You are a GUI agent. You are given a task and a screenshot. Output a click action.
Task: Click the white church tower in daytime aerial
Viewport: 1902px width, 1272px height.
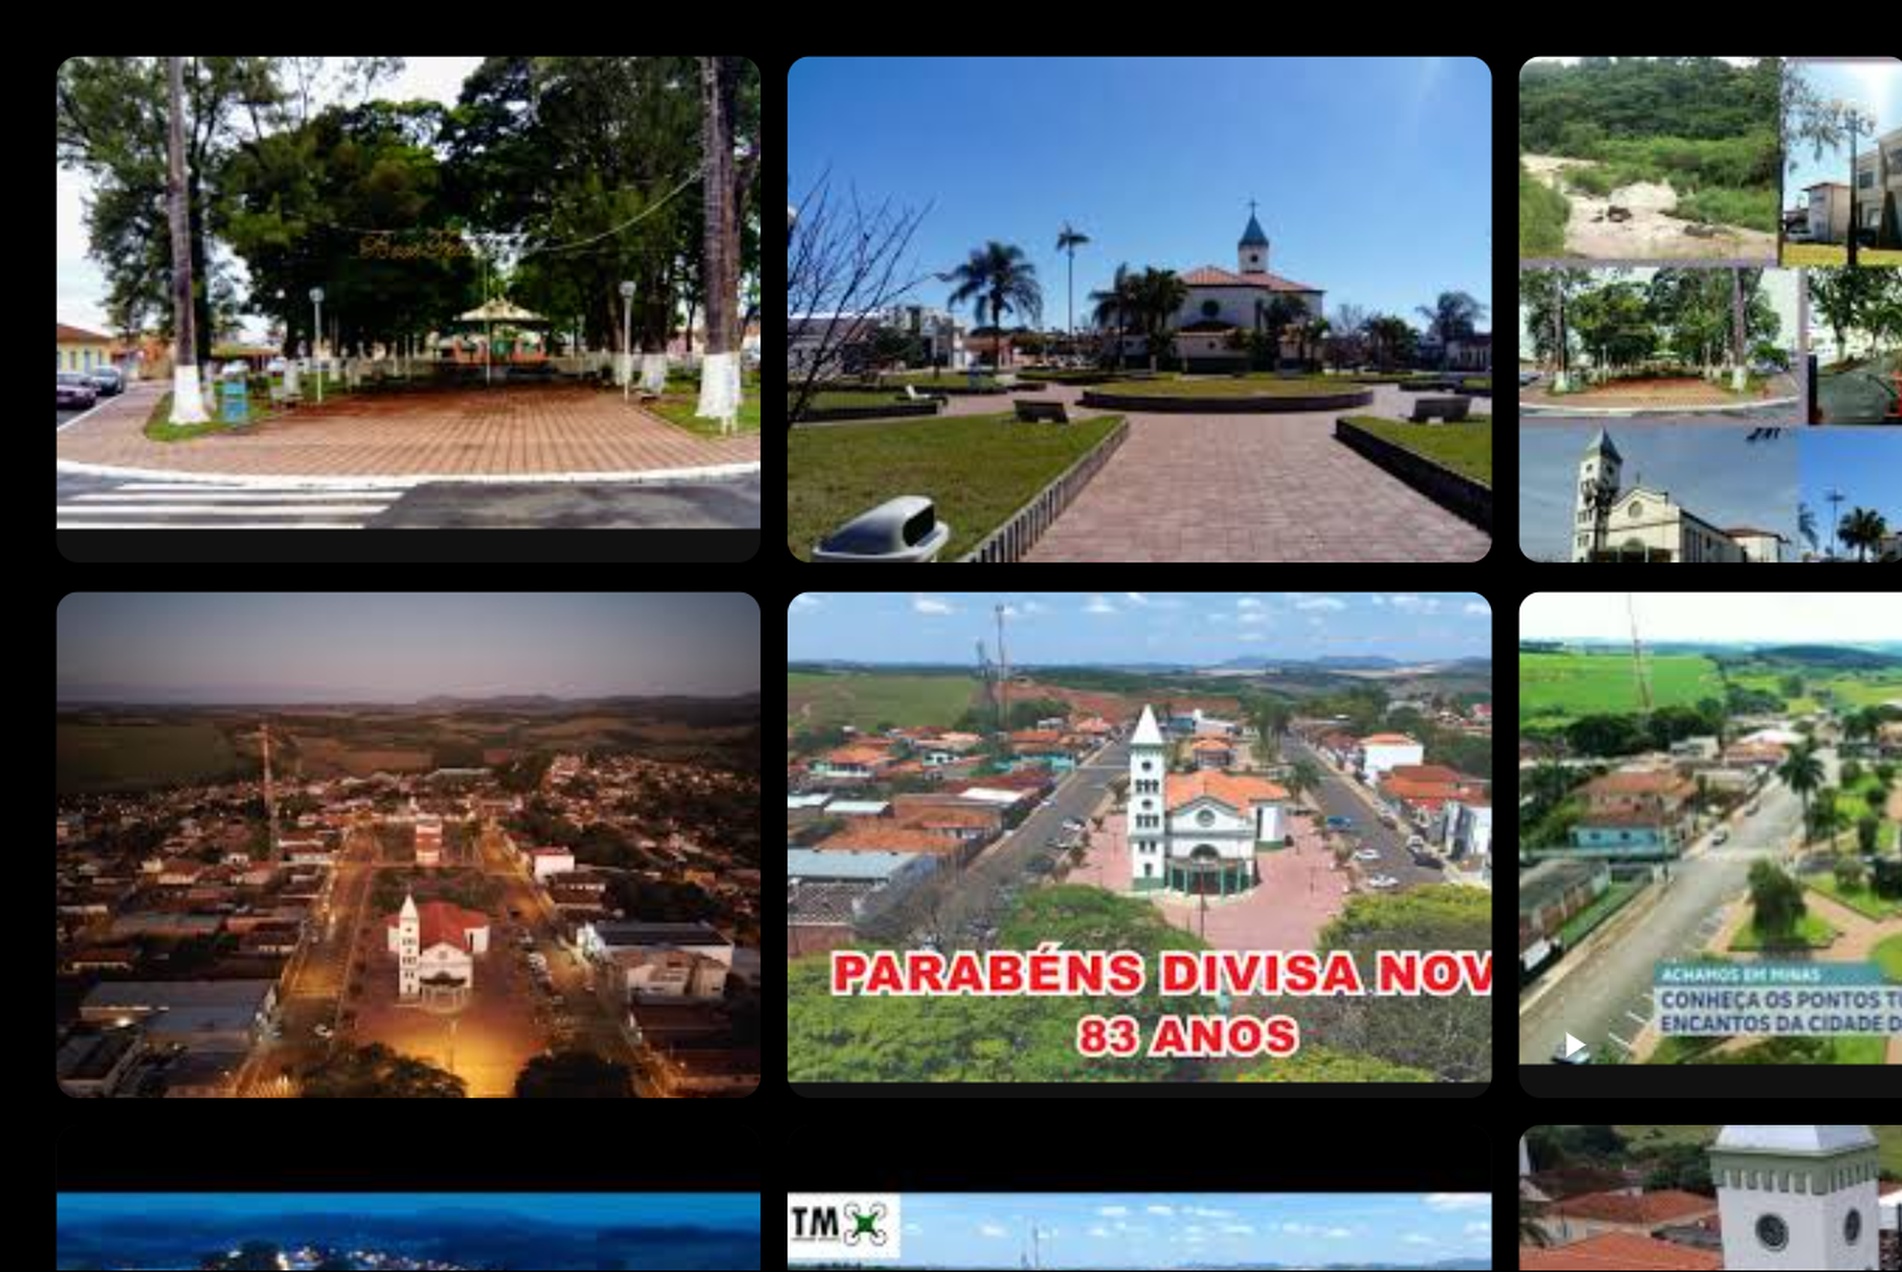(1146, 795)
